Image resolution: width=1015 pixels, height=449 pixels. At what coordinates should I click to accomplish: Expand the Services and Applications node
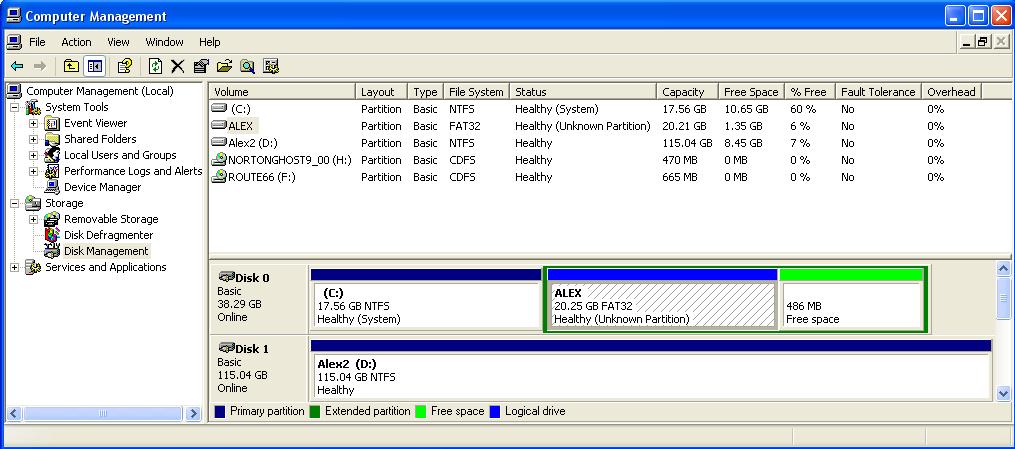tap(15, 267)
